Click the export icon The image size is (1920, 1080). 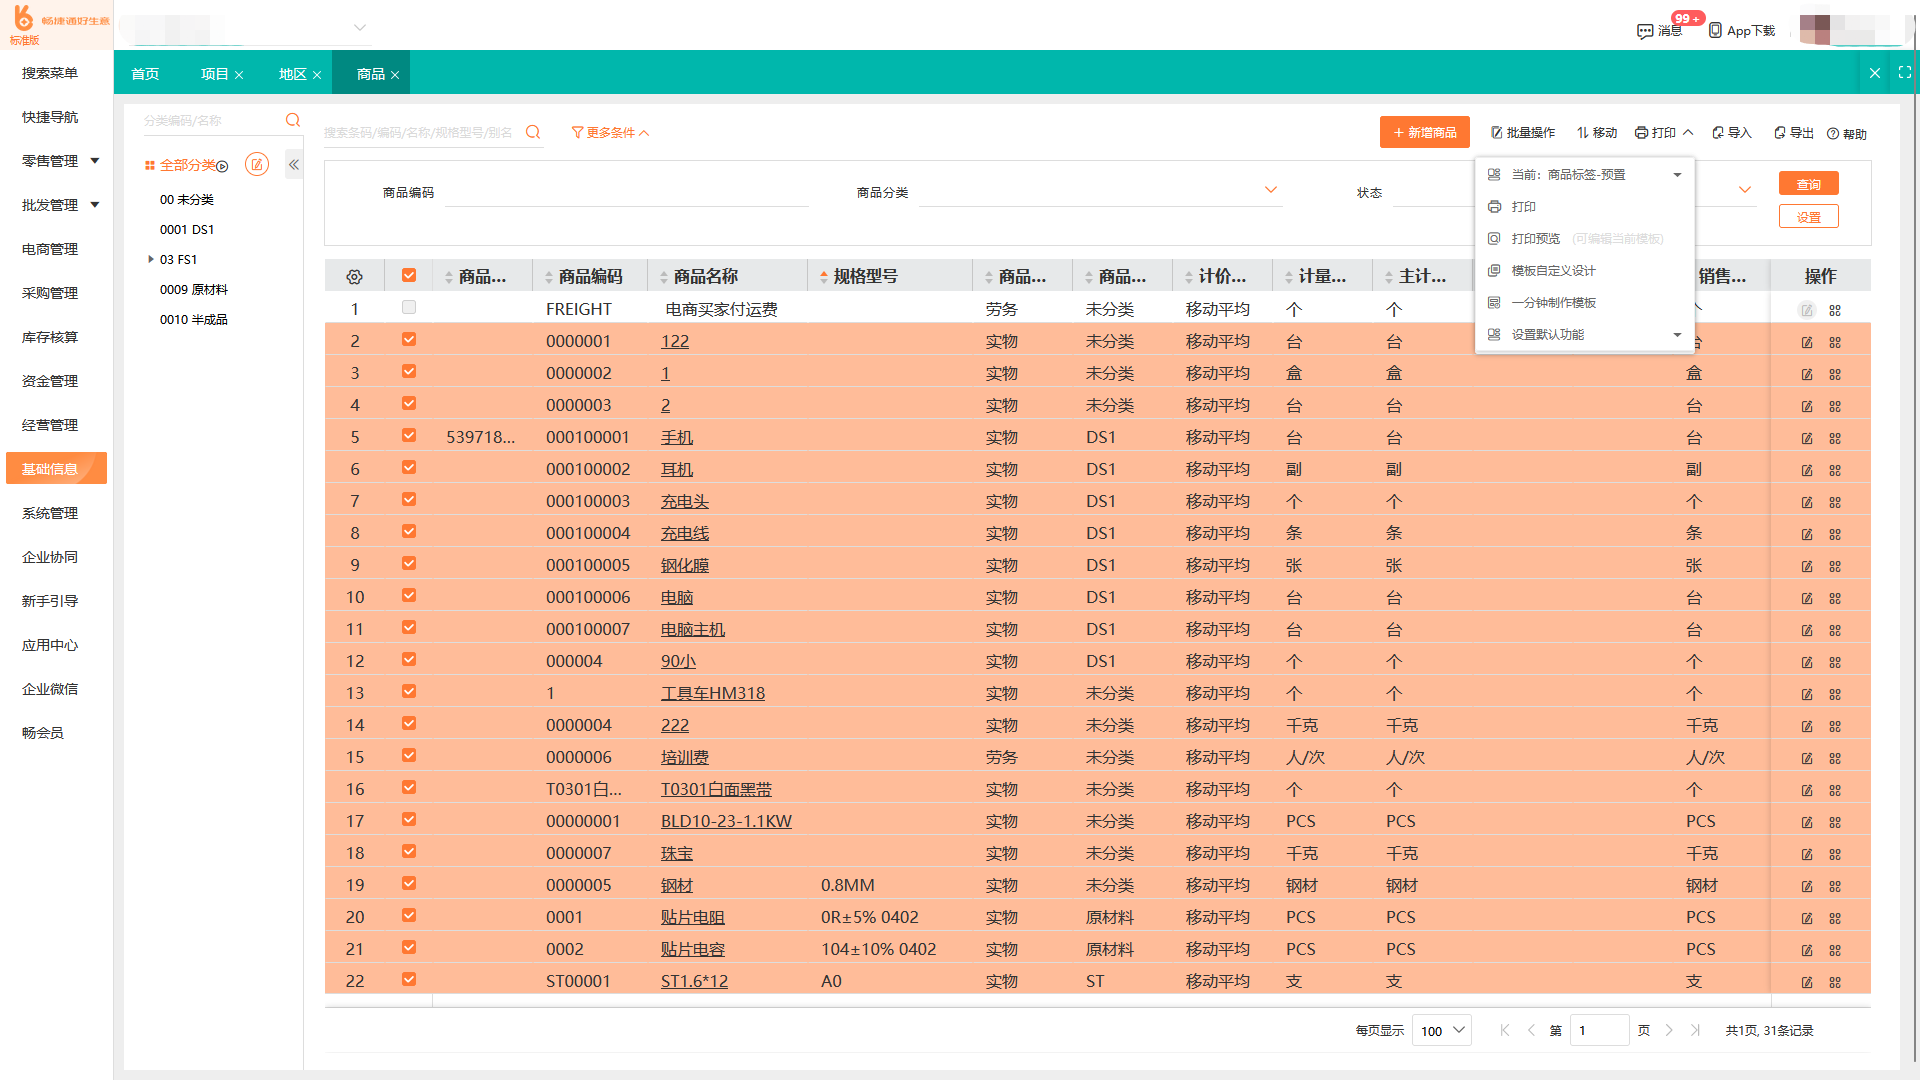pyautogui.click(x=1780, y=132)
